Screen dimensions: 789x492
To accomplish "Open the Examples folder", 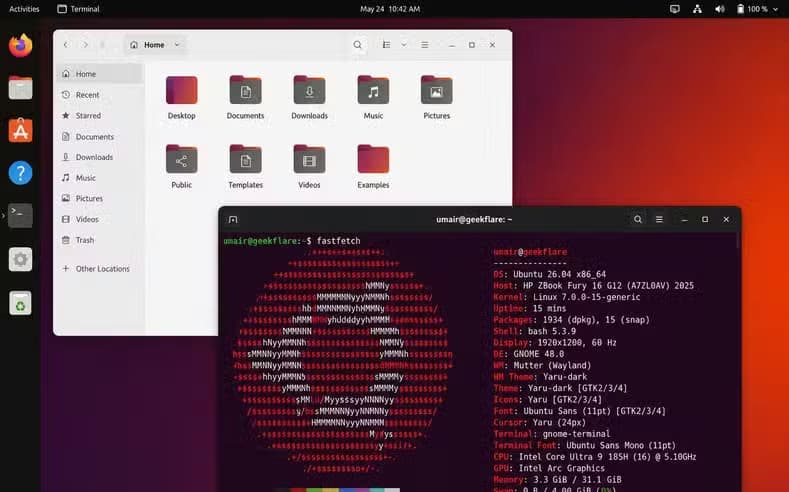I will click(x=373, y=167).
